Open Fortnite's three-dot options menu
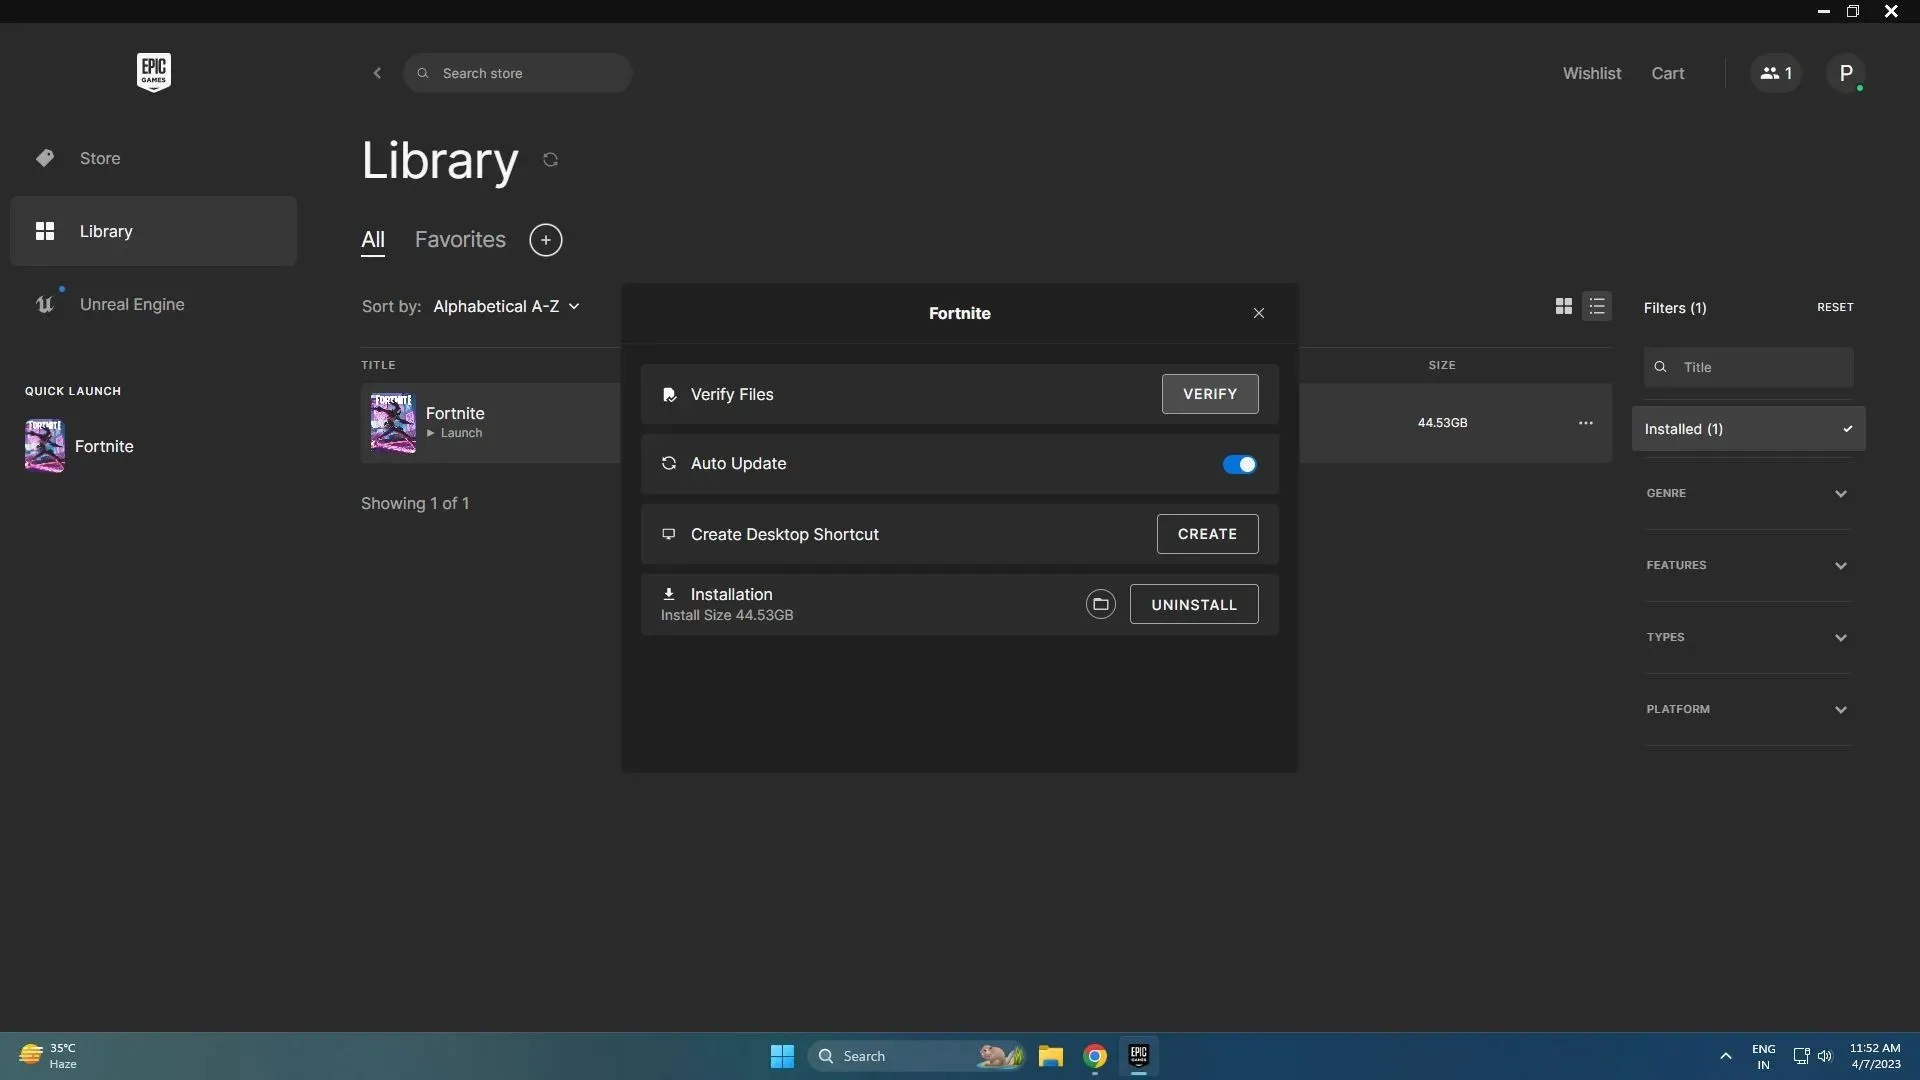The width and height of the screenshot is (1920, 1080). (1586, 423)
